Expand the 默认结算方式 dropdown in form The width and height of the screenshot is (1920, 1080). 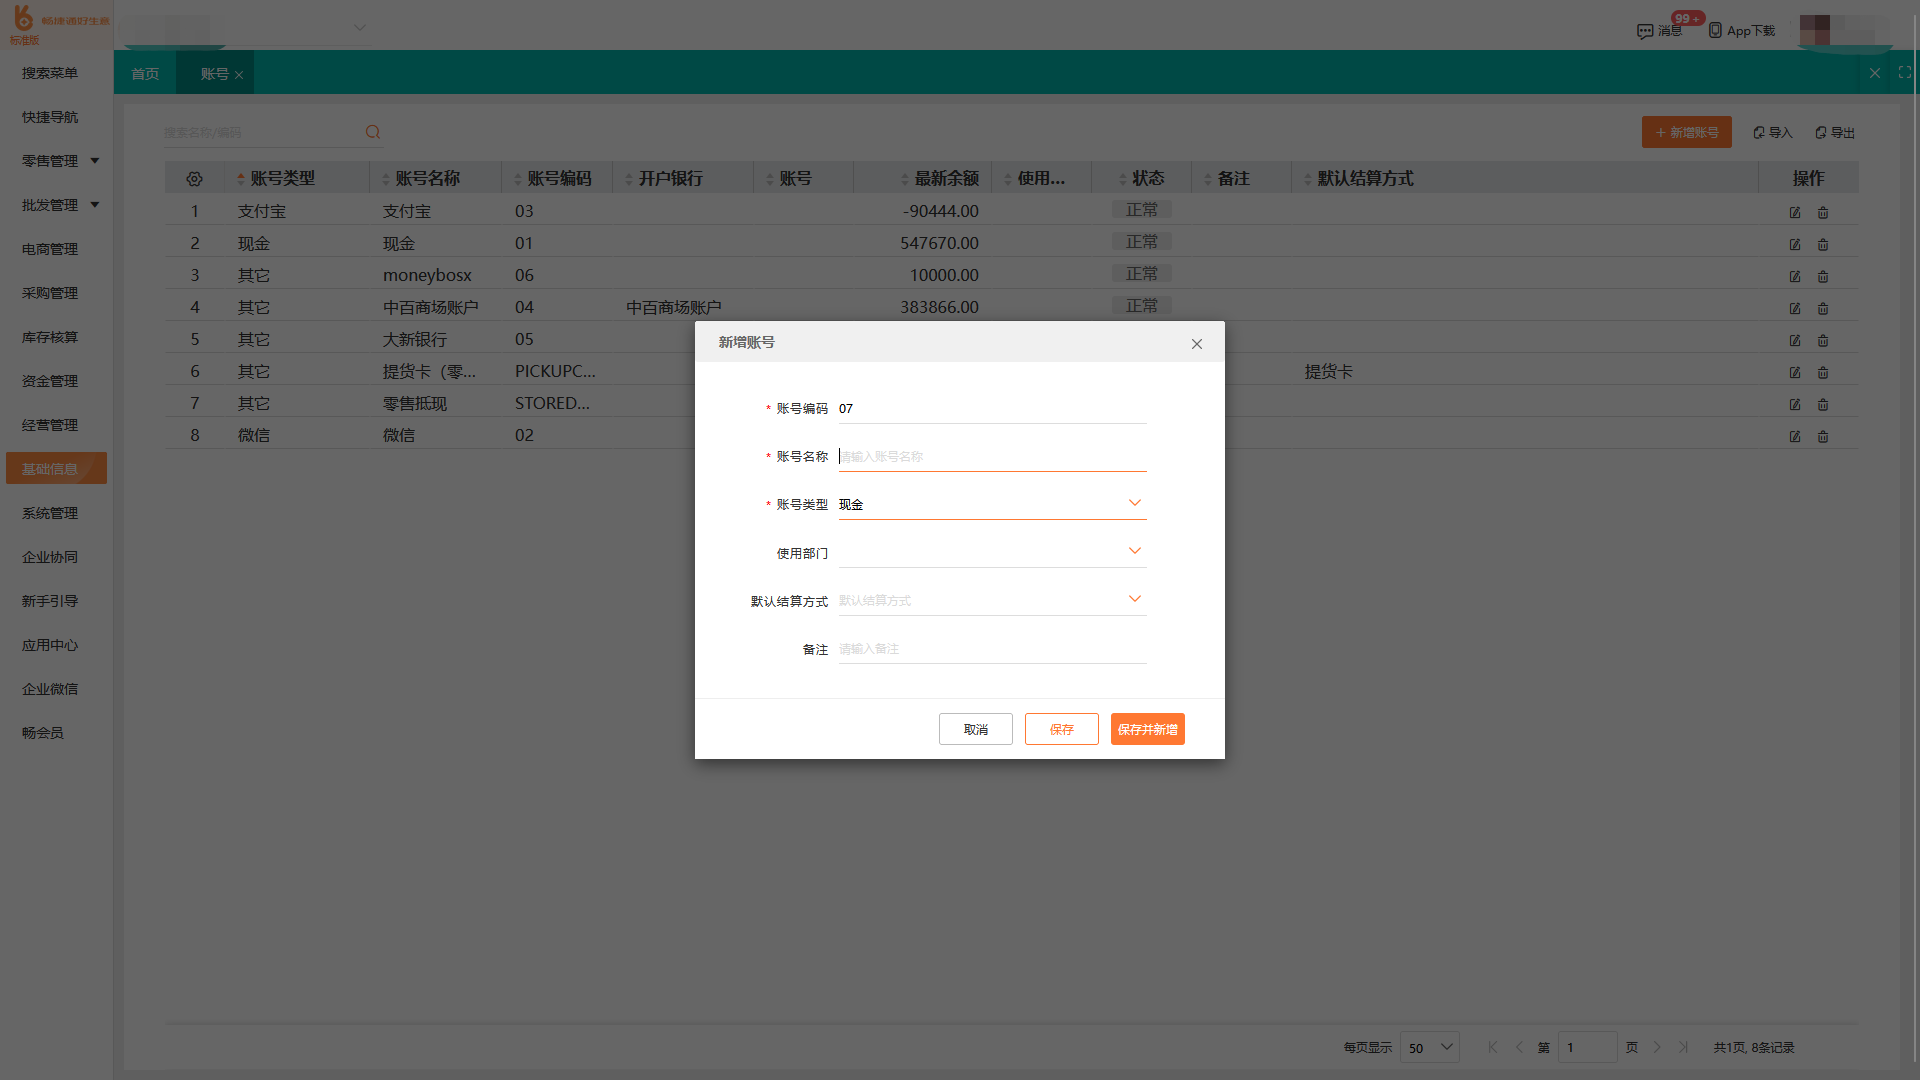[1134, 600]
